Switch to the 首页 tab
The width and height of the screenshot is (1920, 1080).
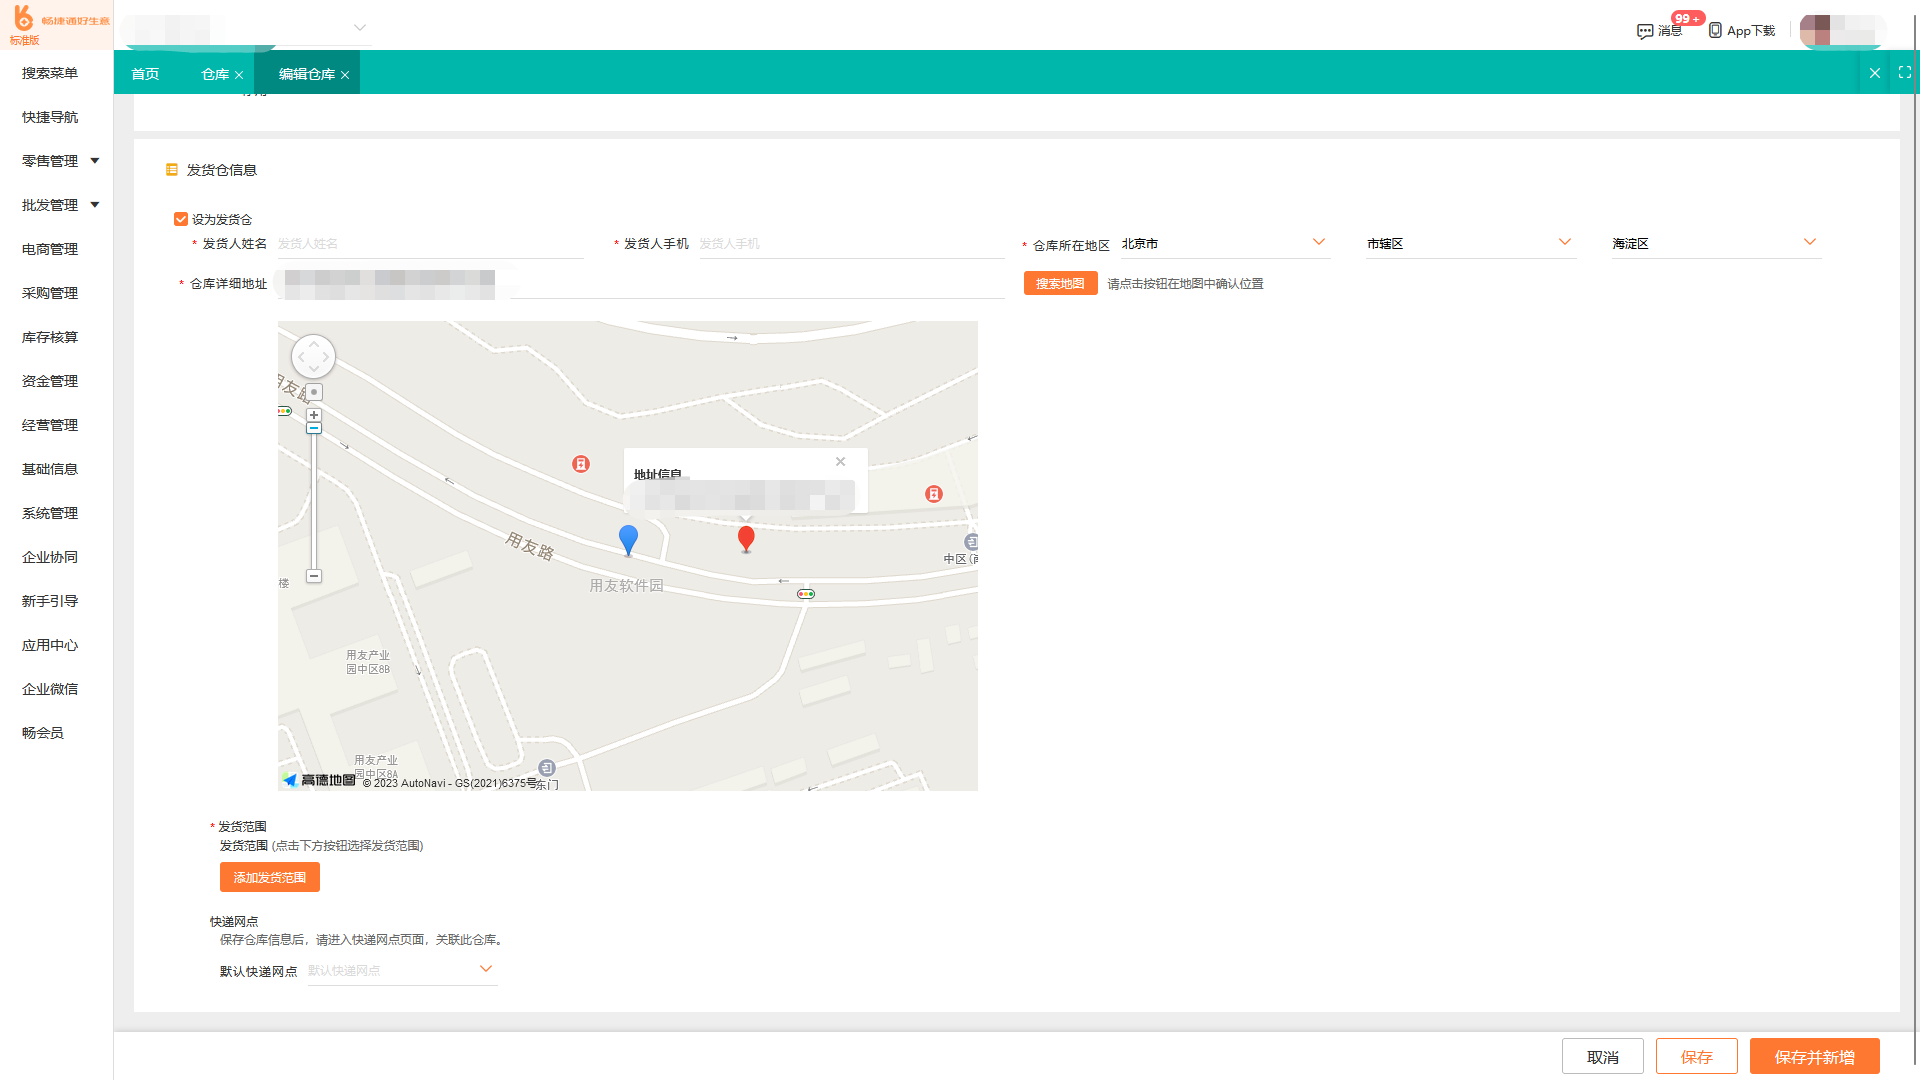[144, 74]
